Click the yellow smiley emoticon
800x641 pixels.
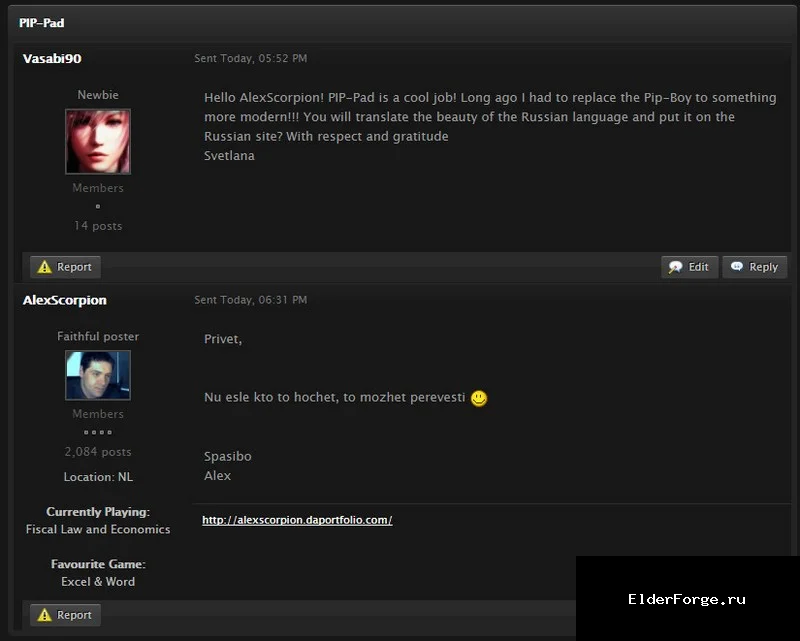(479, 398)
